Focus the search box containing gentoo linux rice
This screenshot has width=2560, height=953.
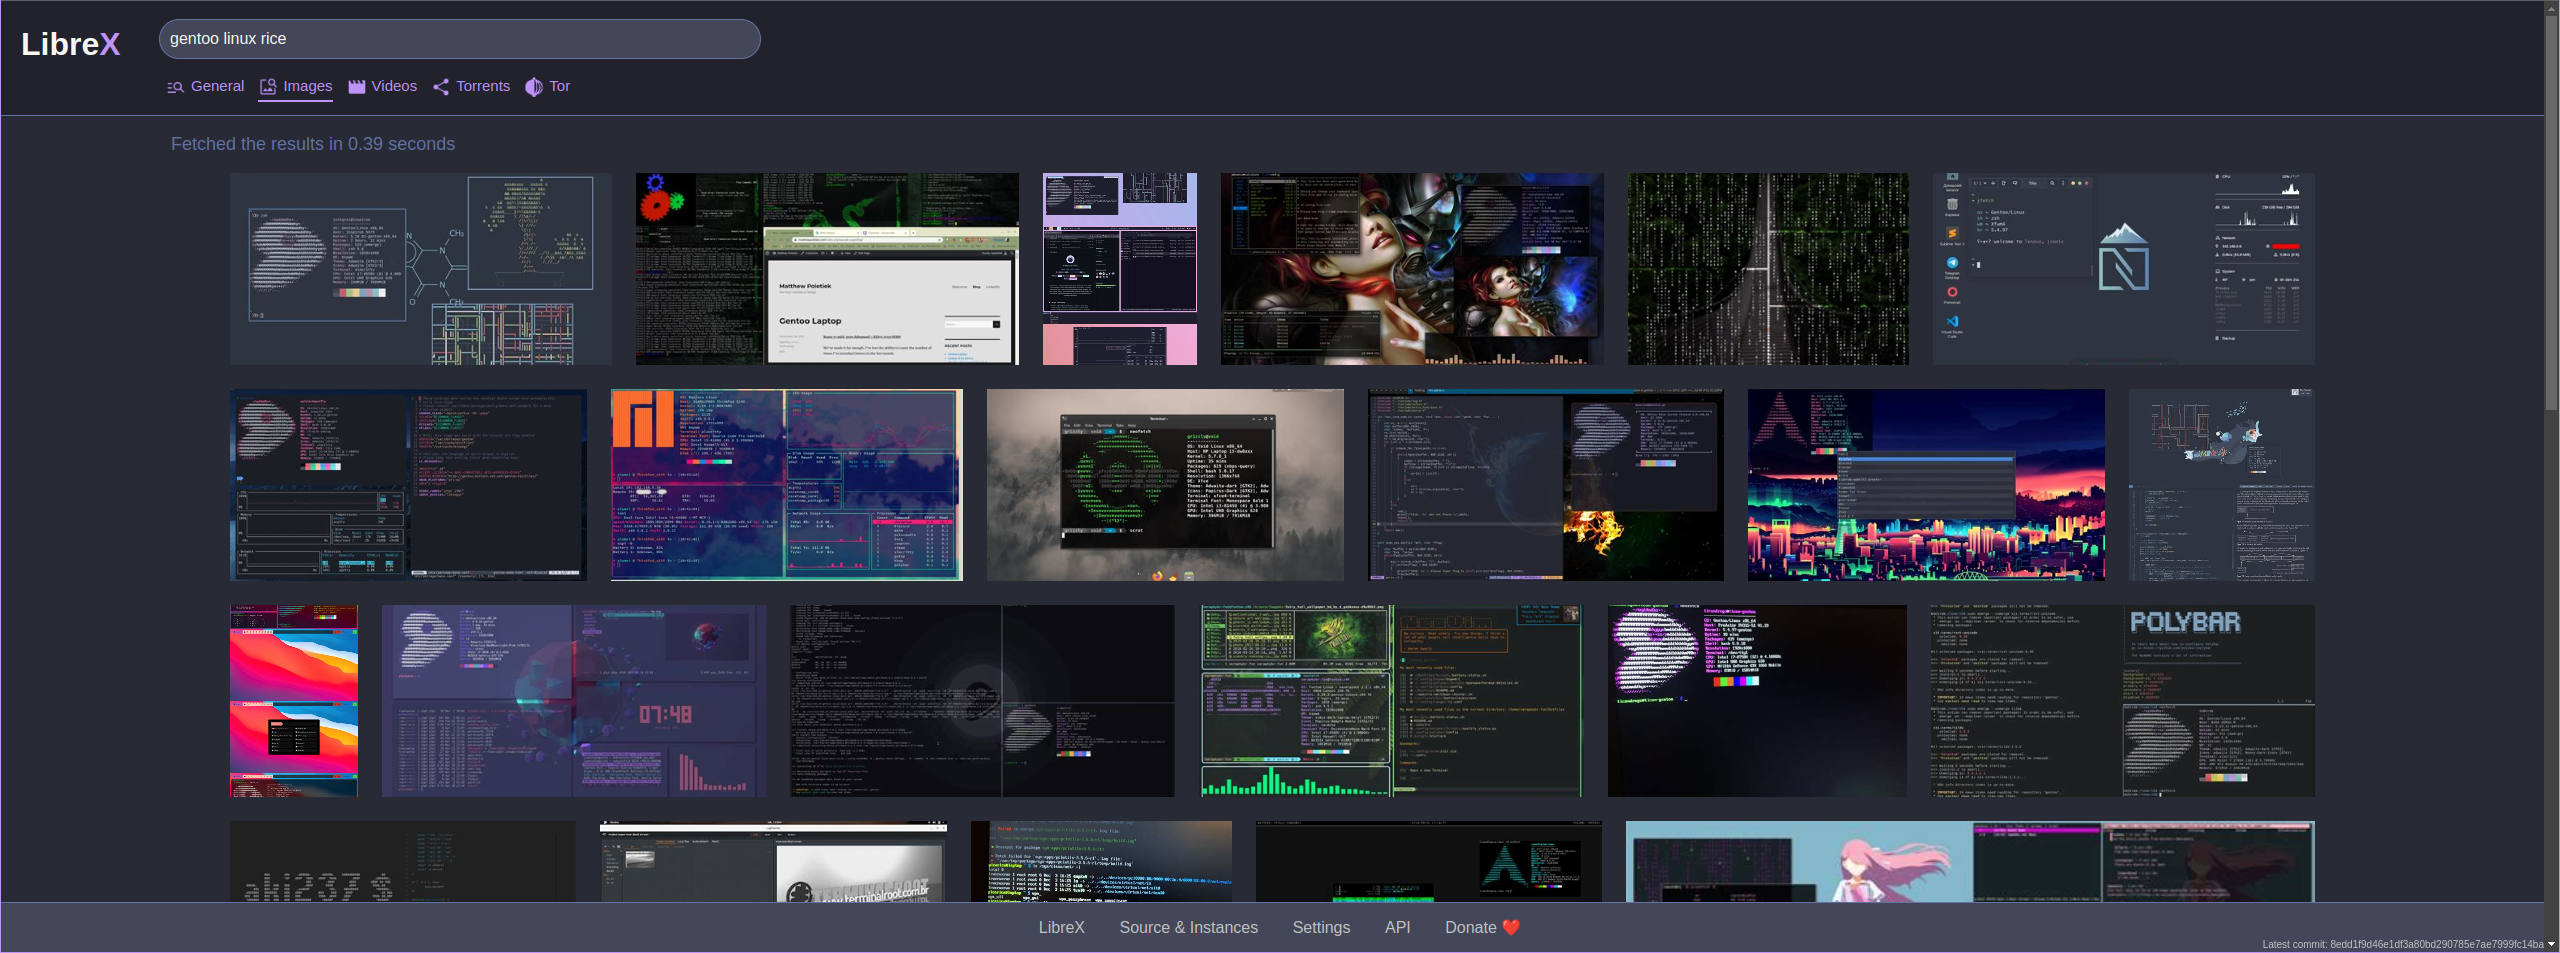coord(459,39)
